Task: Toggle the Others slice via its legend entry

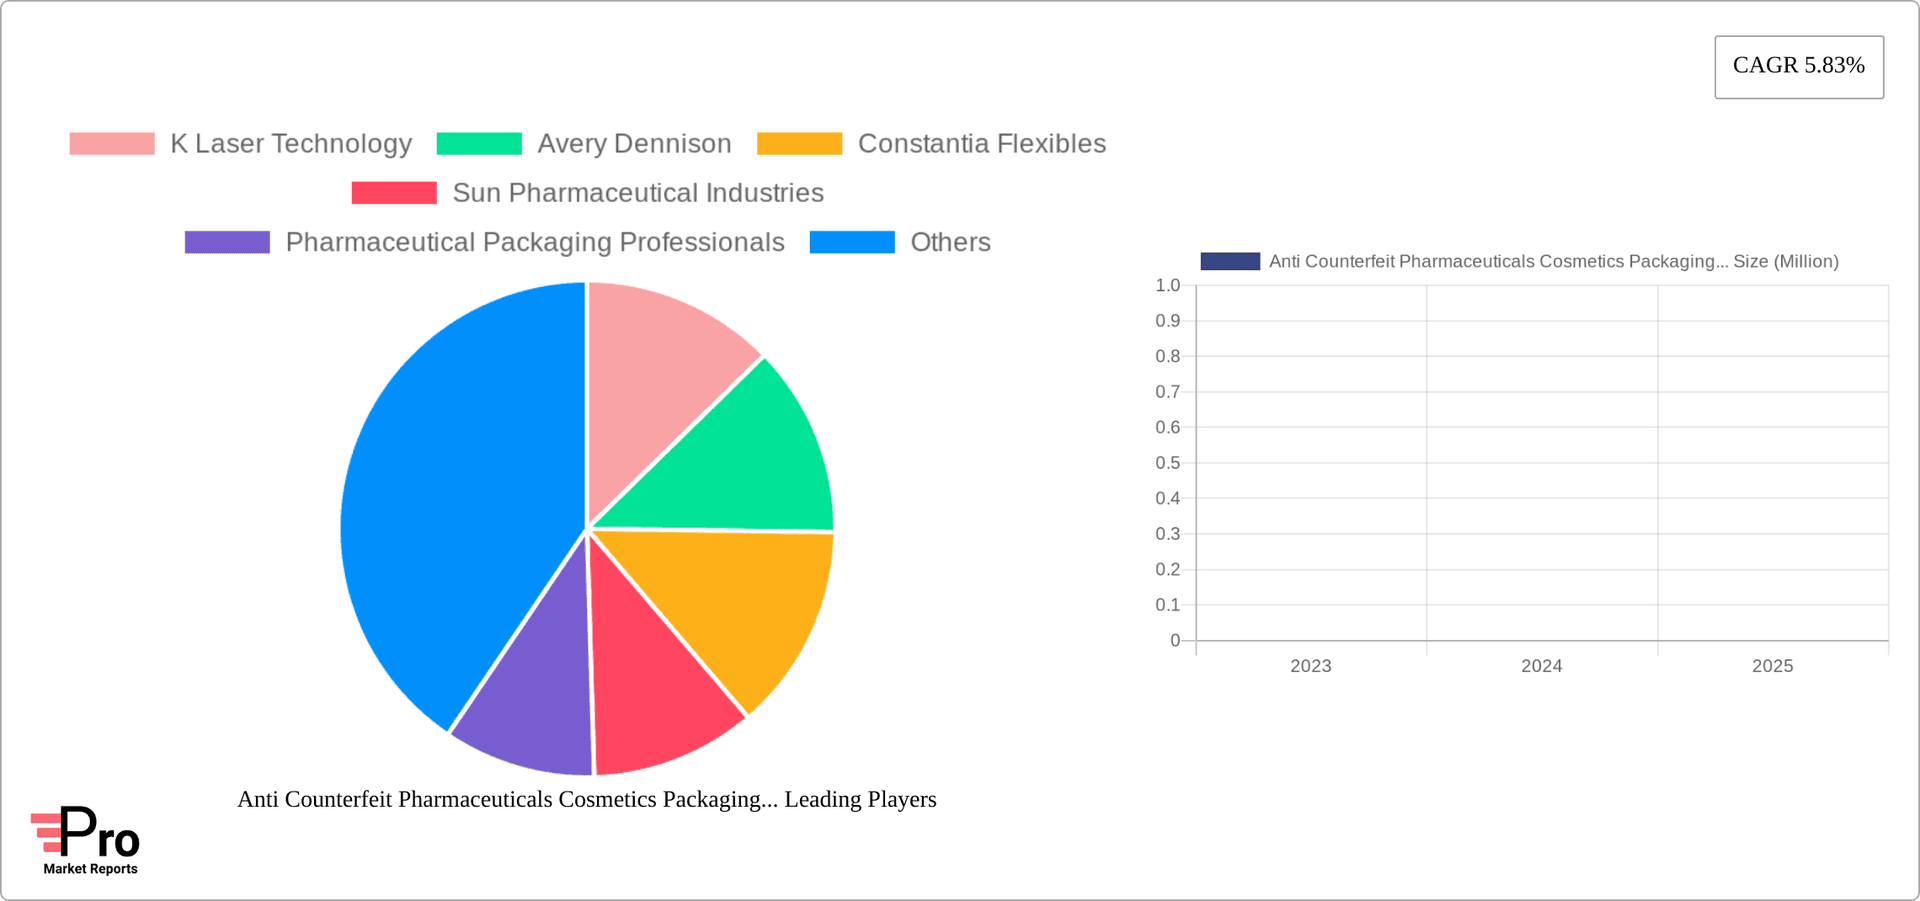Action: (x=949, y=242)
